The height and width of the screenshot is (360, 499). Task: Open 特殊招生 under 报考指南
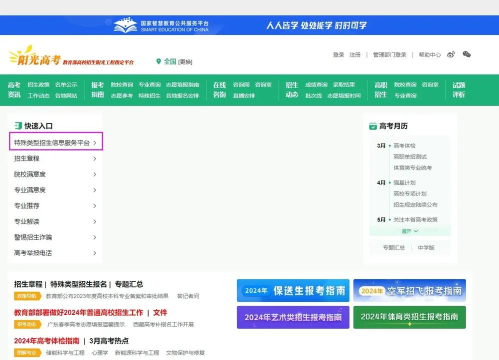150,96
